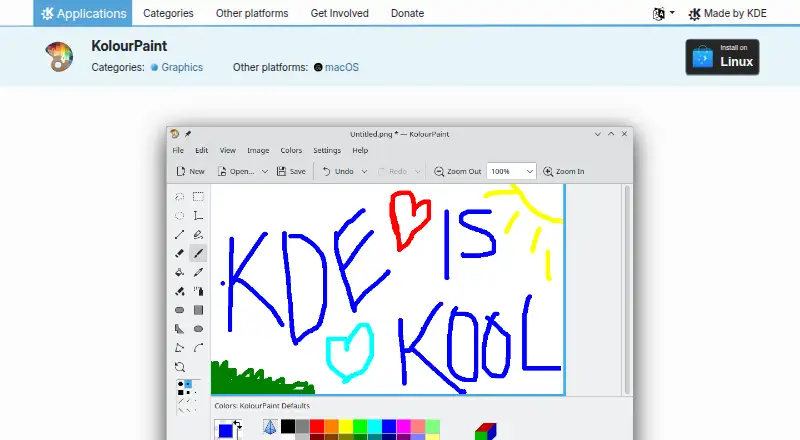The height and width of the screenshot is (440, 800).
Task: Select the Brush tool
Action: click(x=198, y=253)
